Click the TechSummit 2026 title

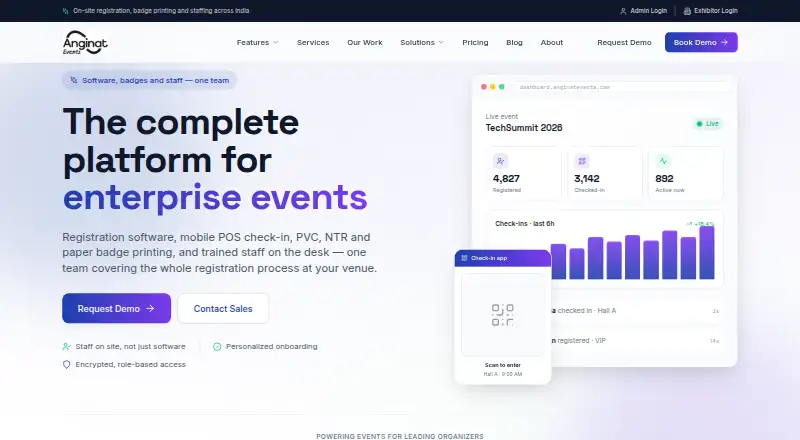pos(523,128)
